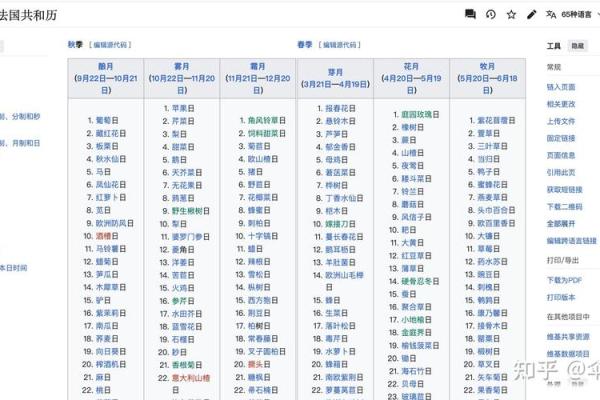Open the talk page speech bubble icon
Screen dimensions: 600x400
tap(470, 15)
